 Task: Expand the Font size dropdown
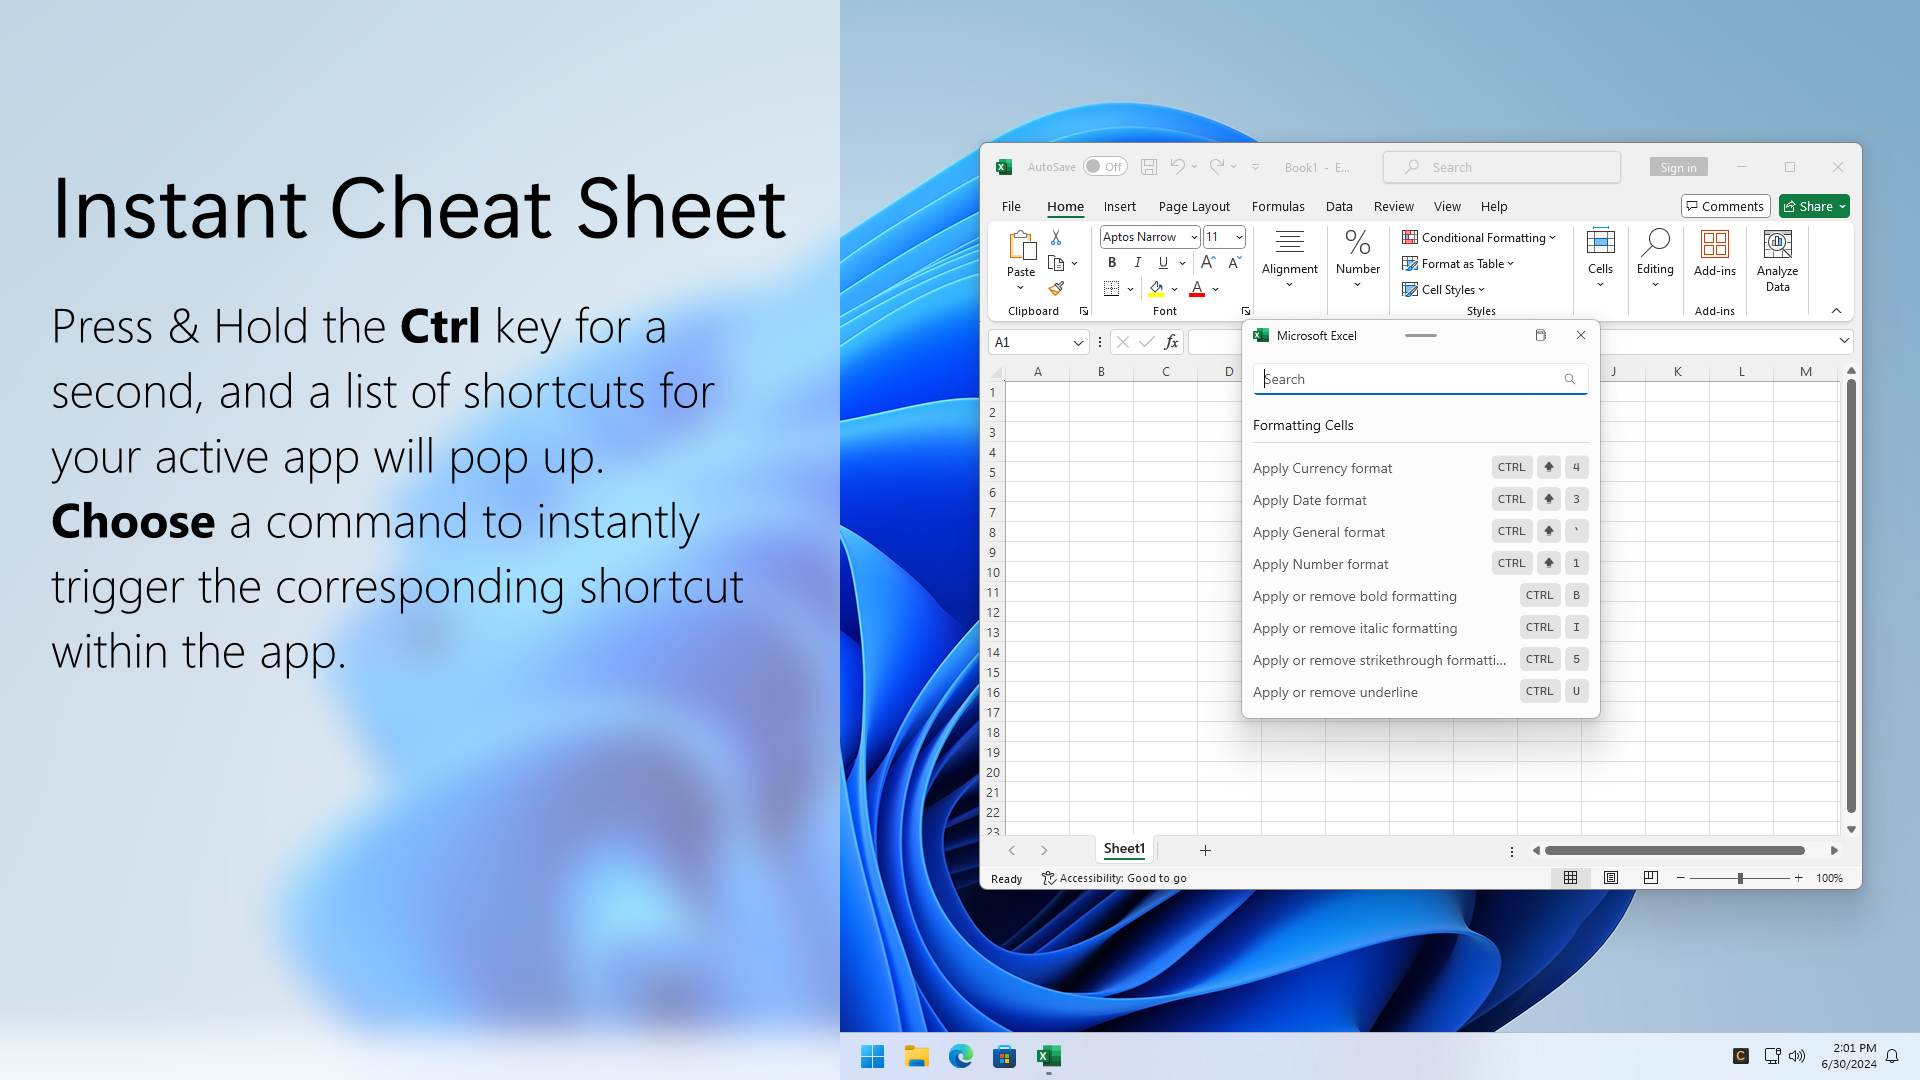click(1238, 236)
